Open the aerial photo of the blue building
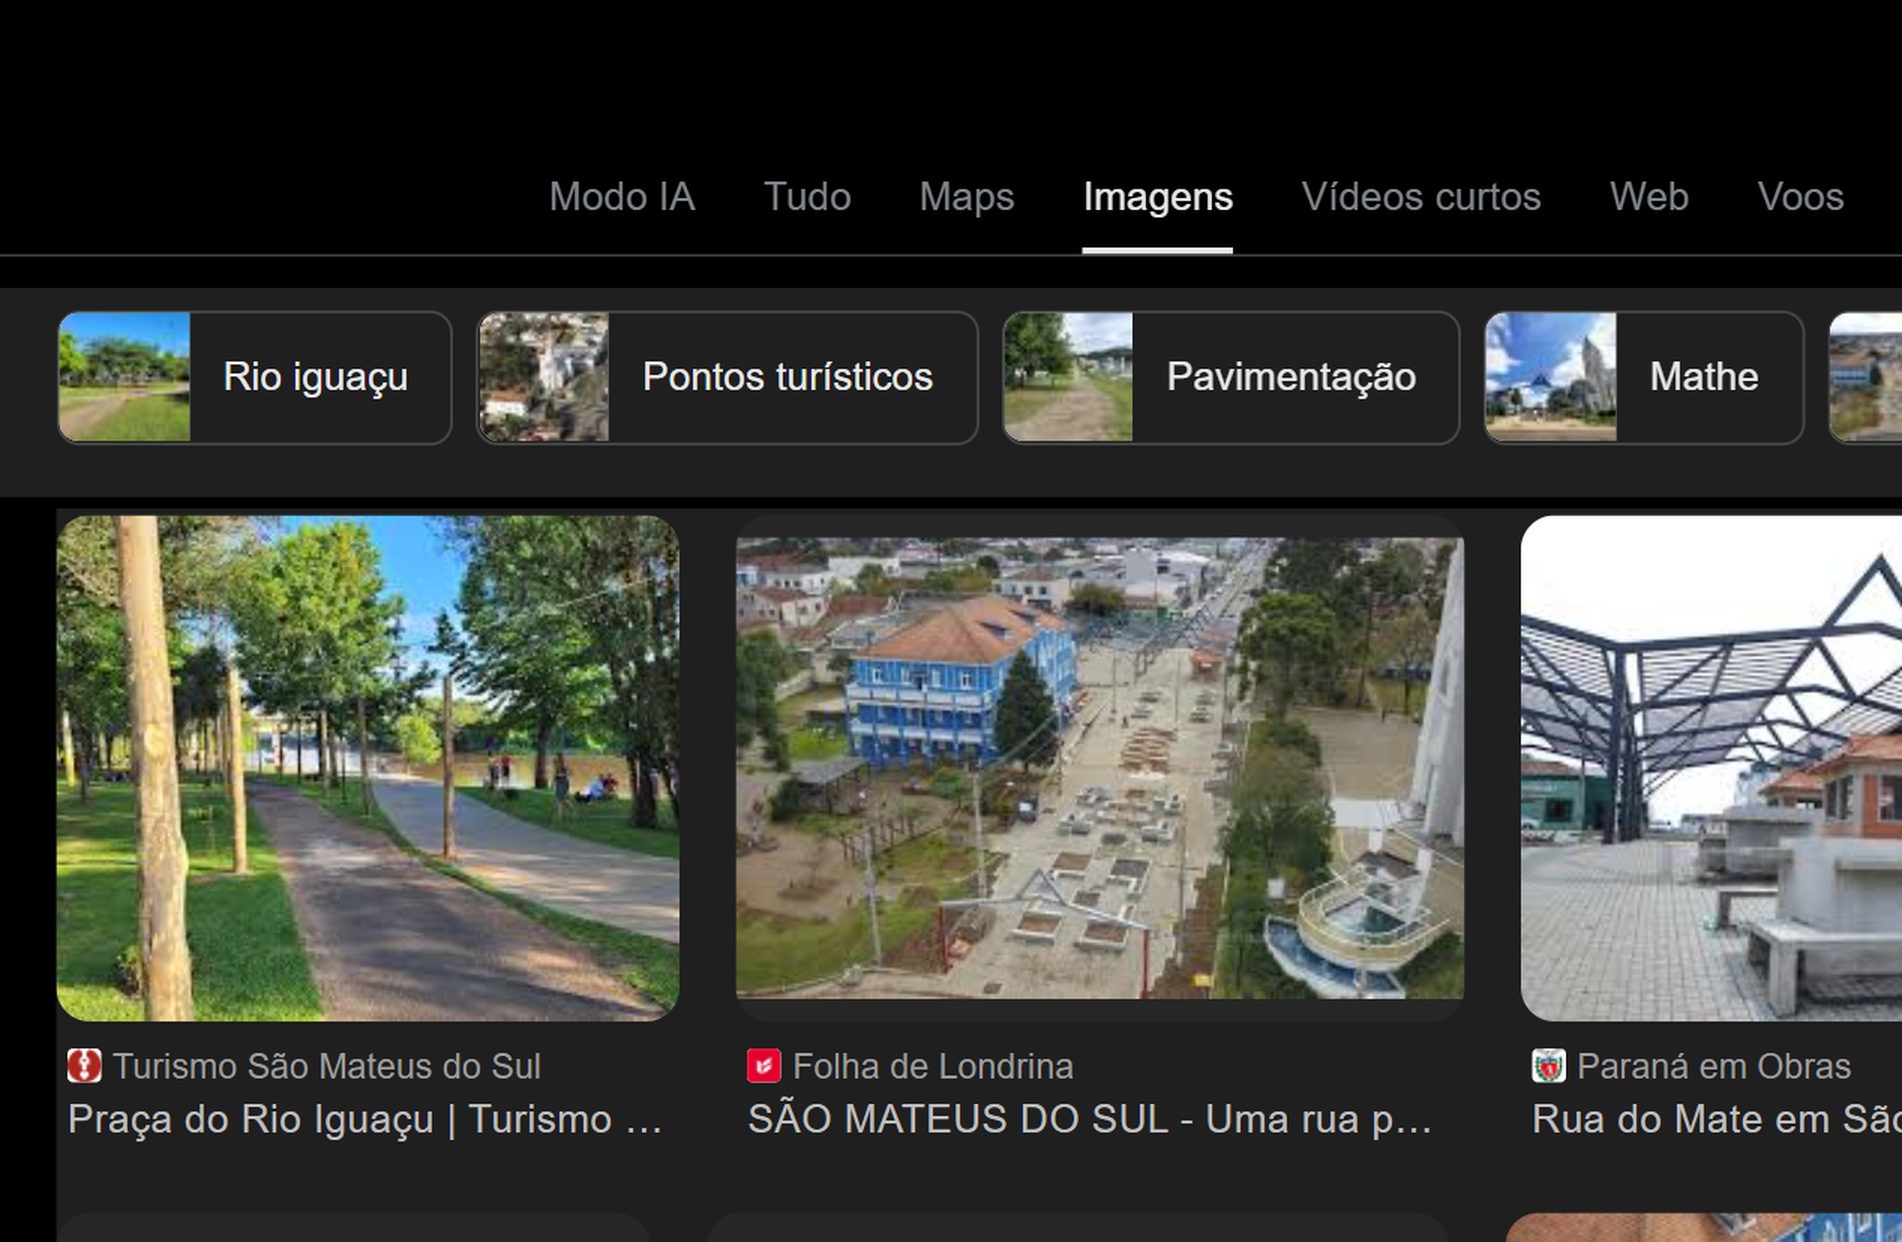The width and height of the screenshot is (1902, 1242). pyautogui.click(x=1099, y=767)
